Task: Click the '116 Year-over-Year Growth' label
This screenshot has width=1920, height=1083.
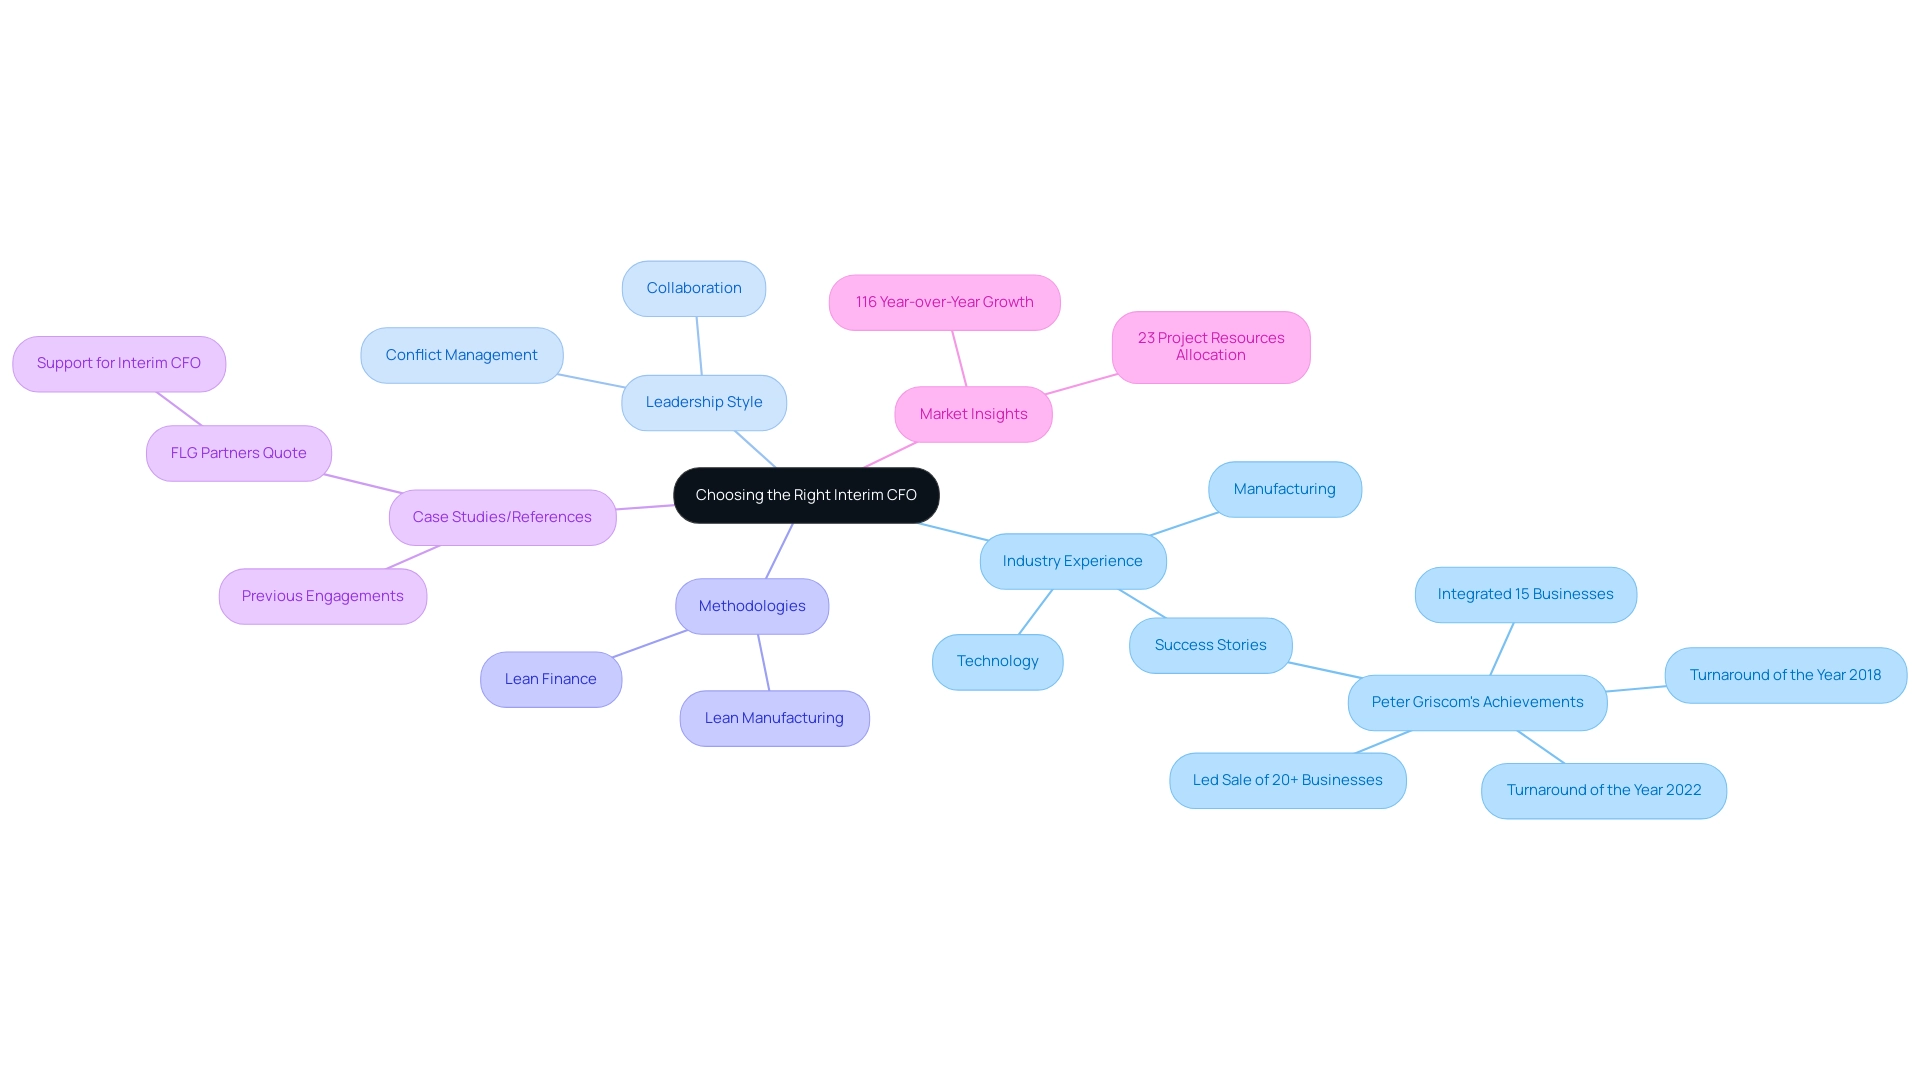Action: (944, 301)
